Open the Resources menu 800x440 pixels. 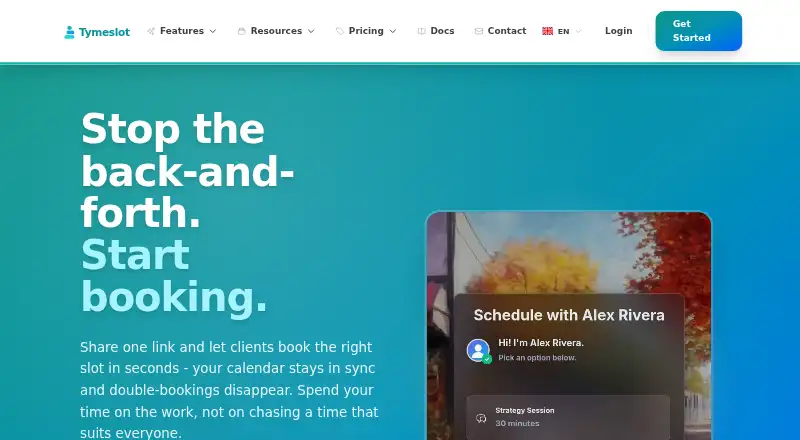click(276, 31)
